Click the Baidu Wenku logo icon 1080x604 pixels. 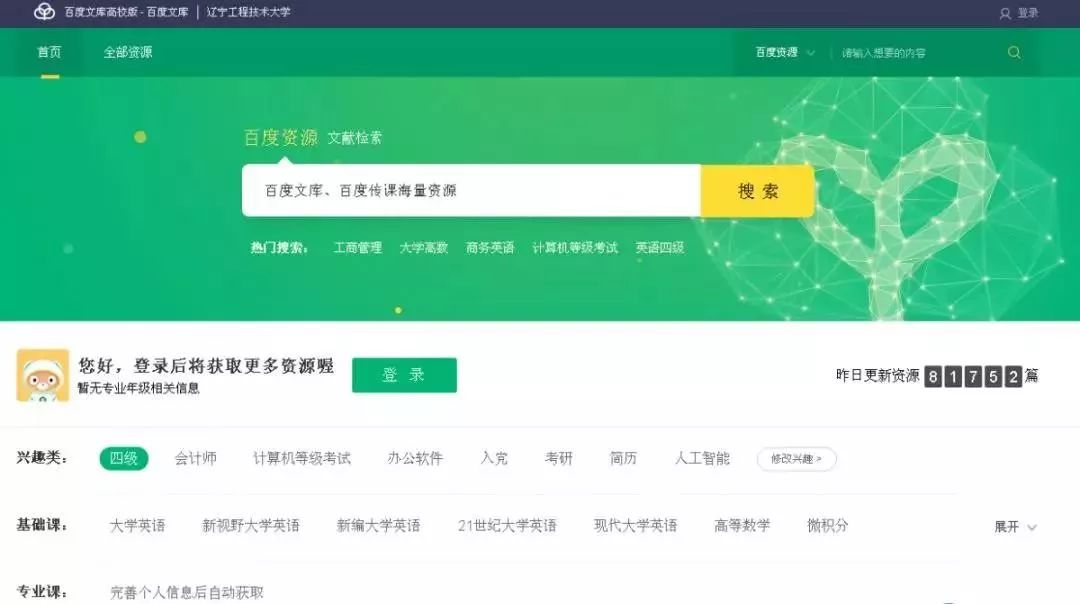[x=44, y=12]
